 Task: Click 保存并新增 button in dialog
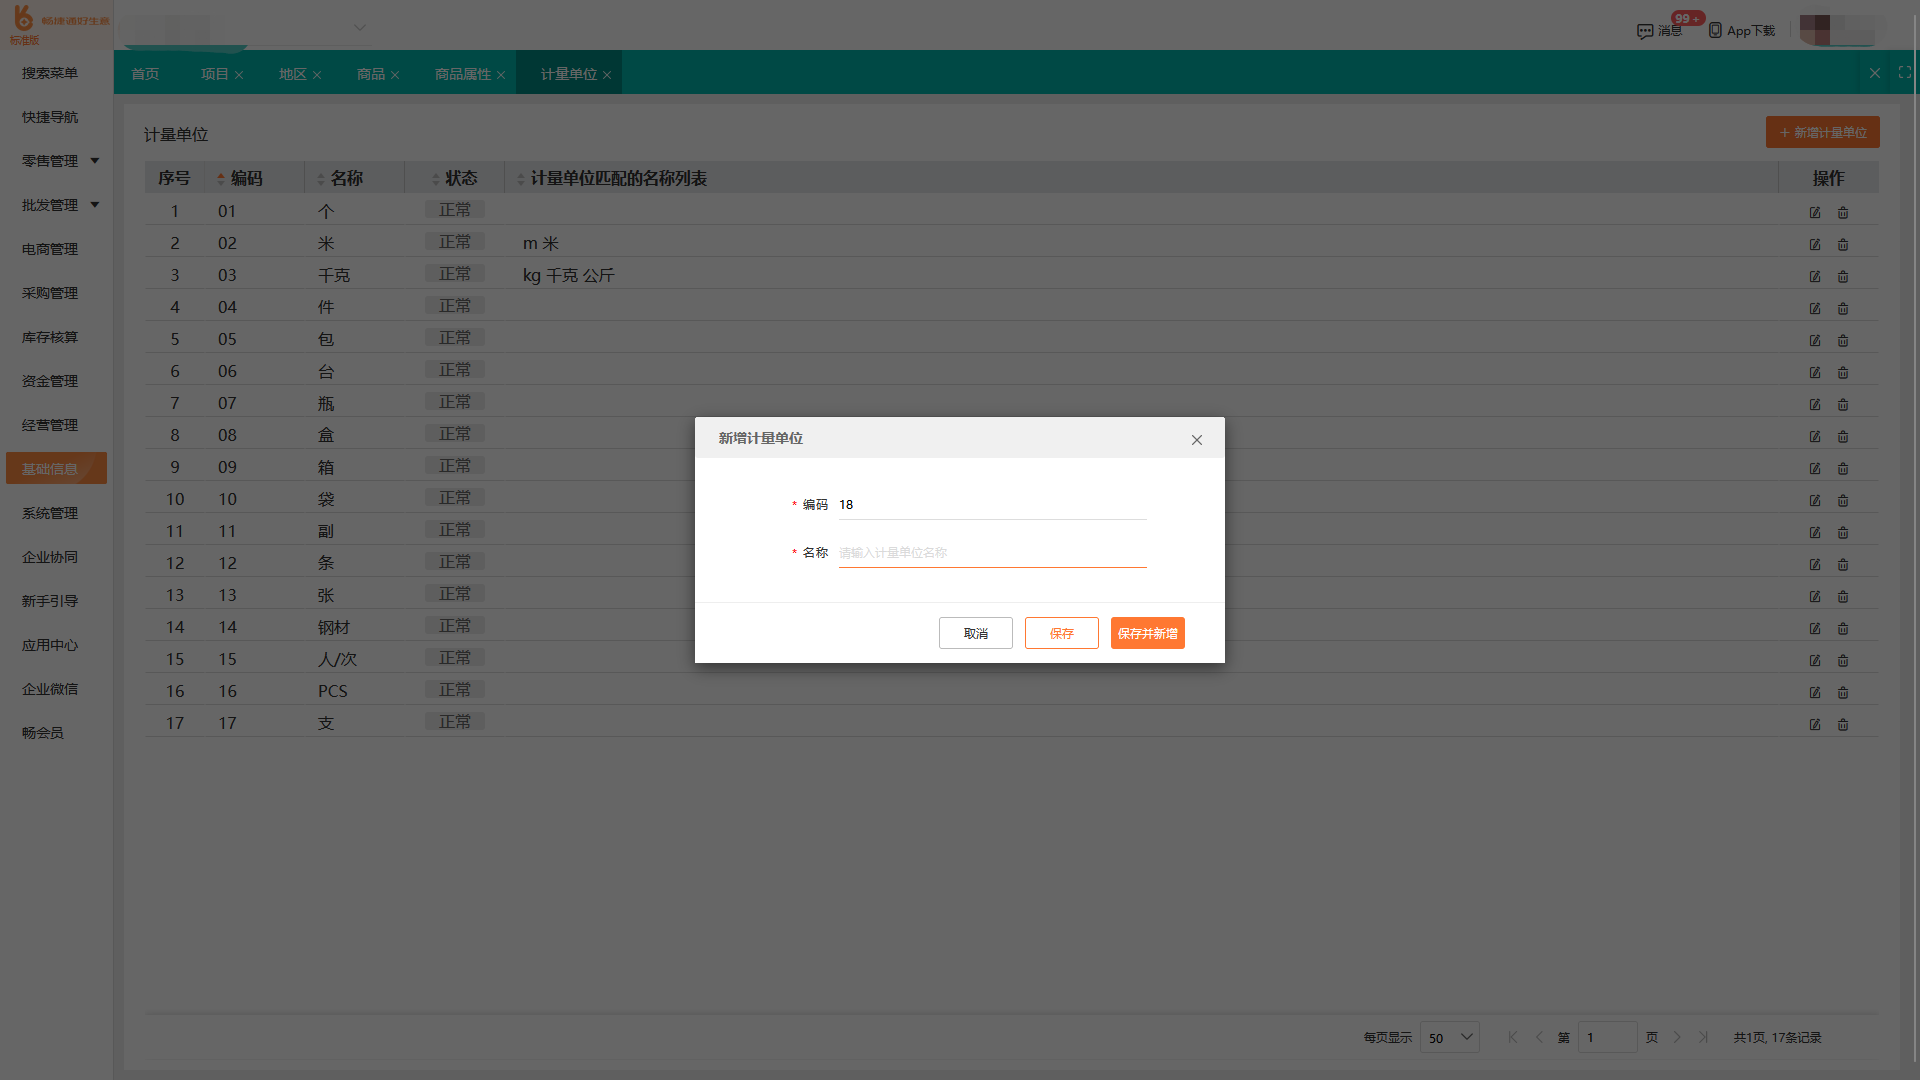tap(1147, 632)
